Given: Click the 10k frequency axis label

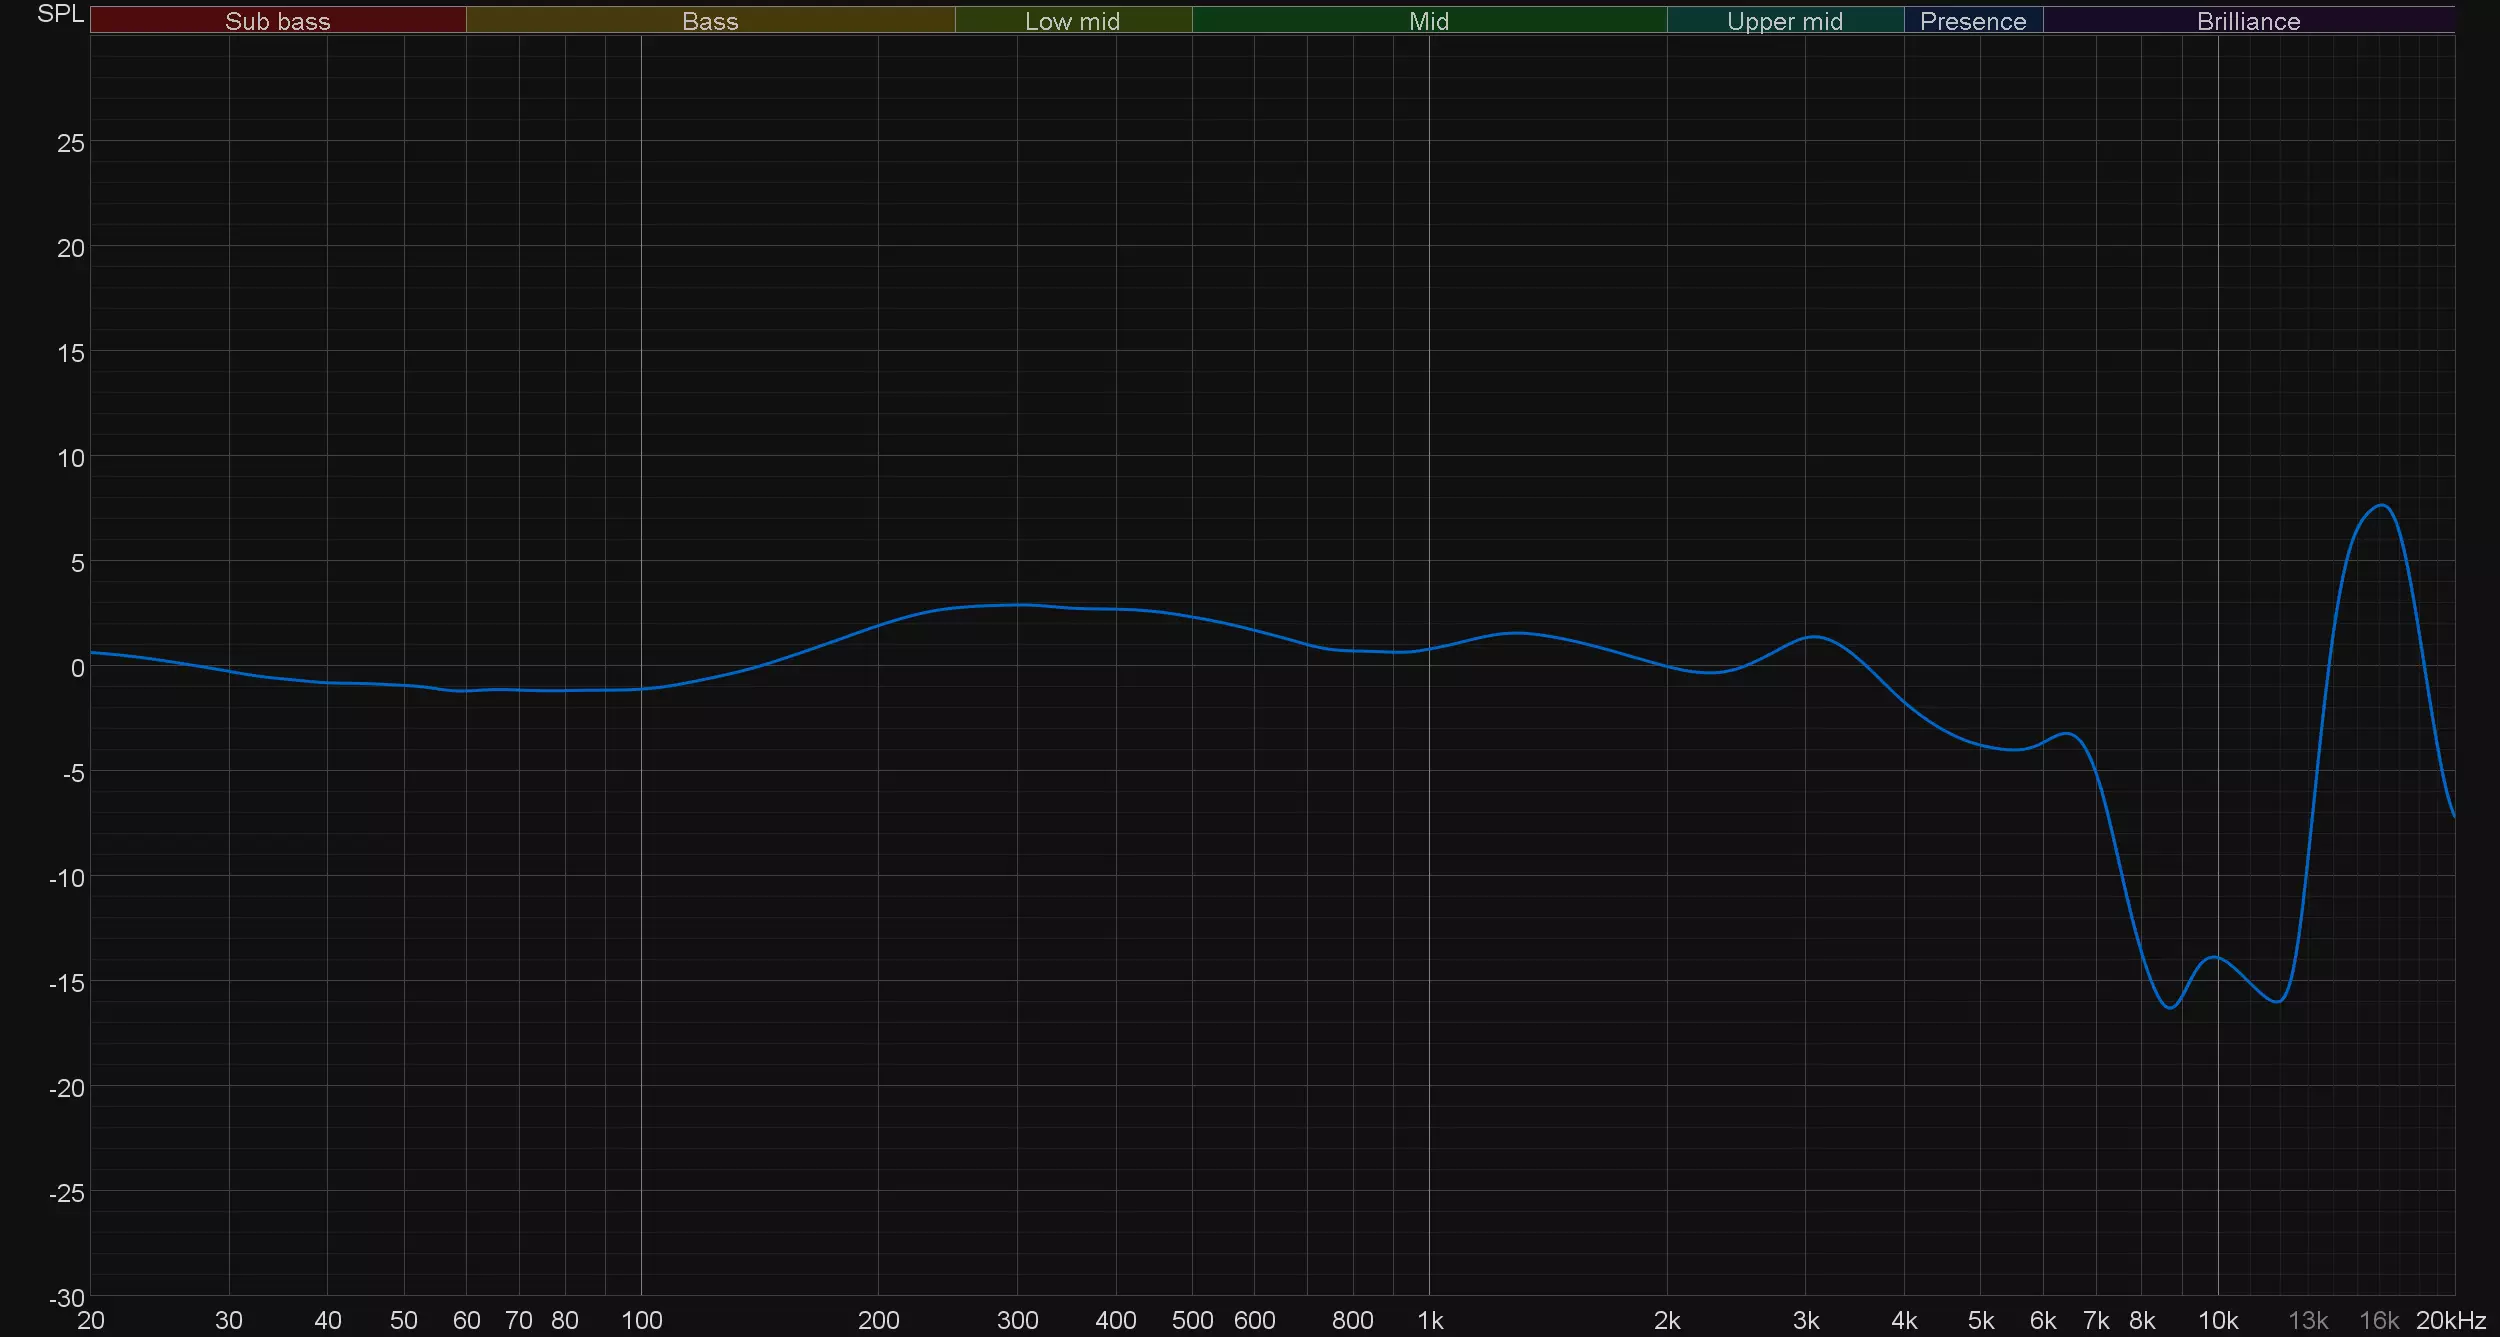Looking at the screenshot, I should point(2218,1320).
